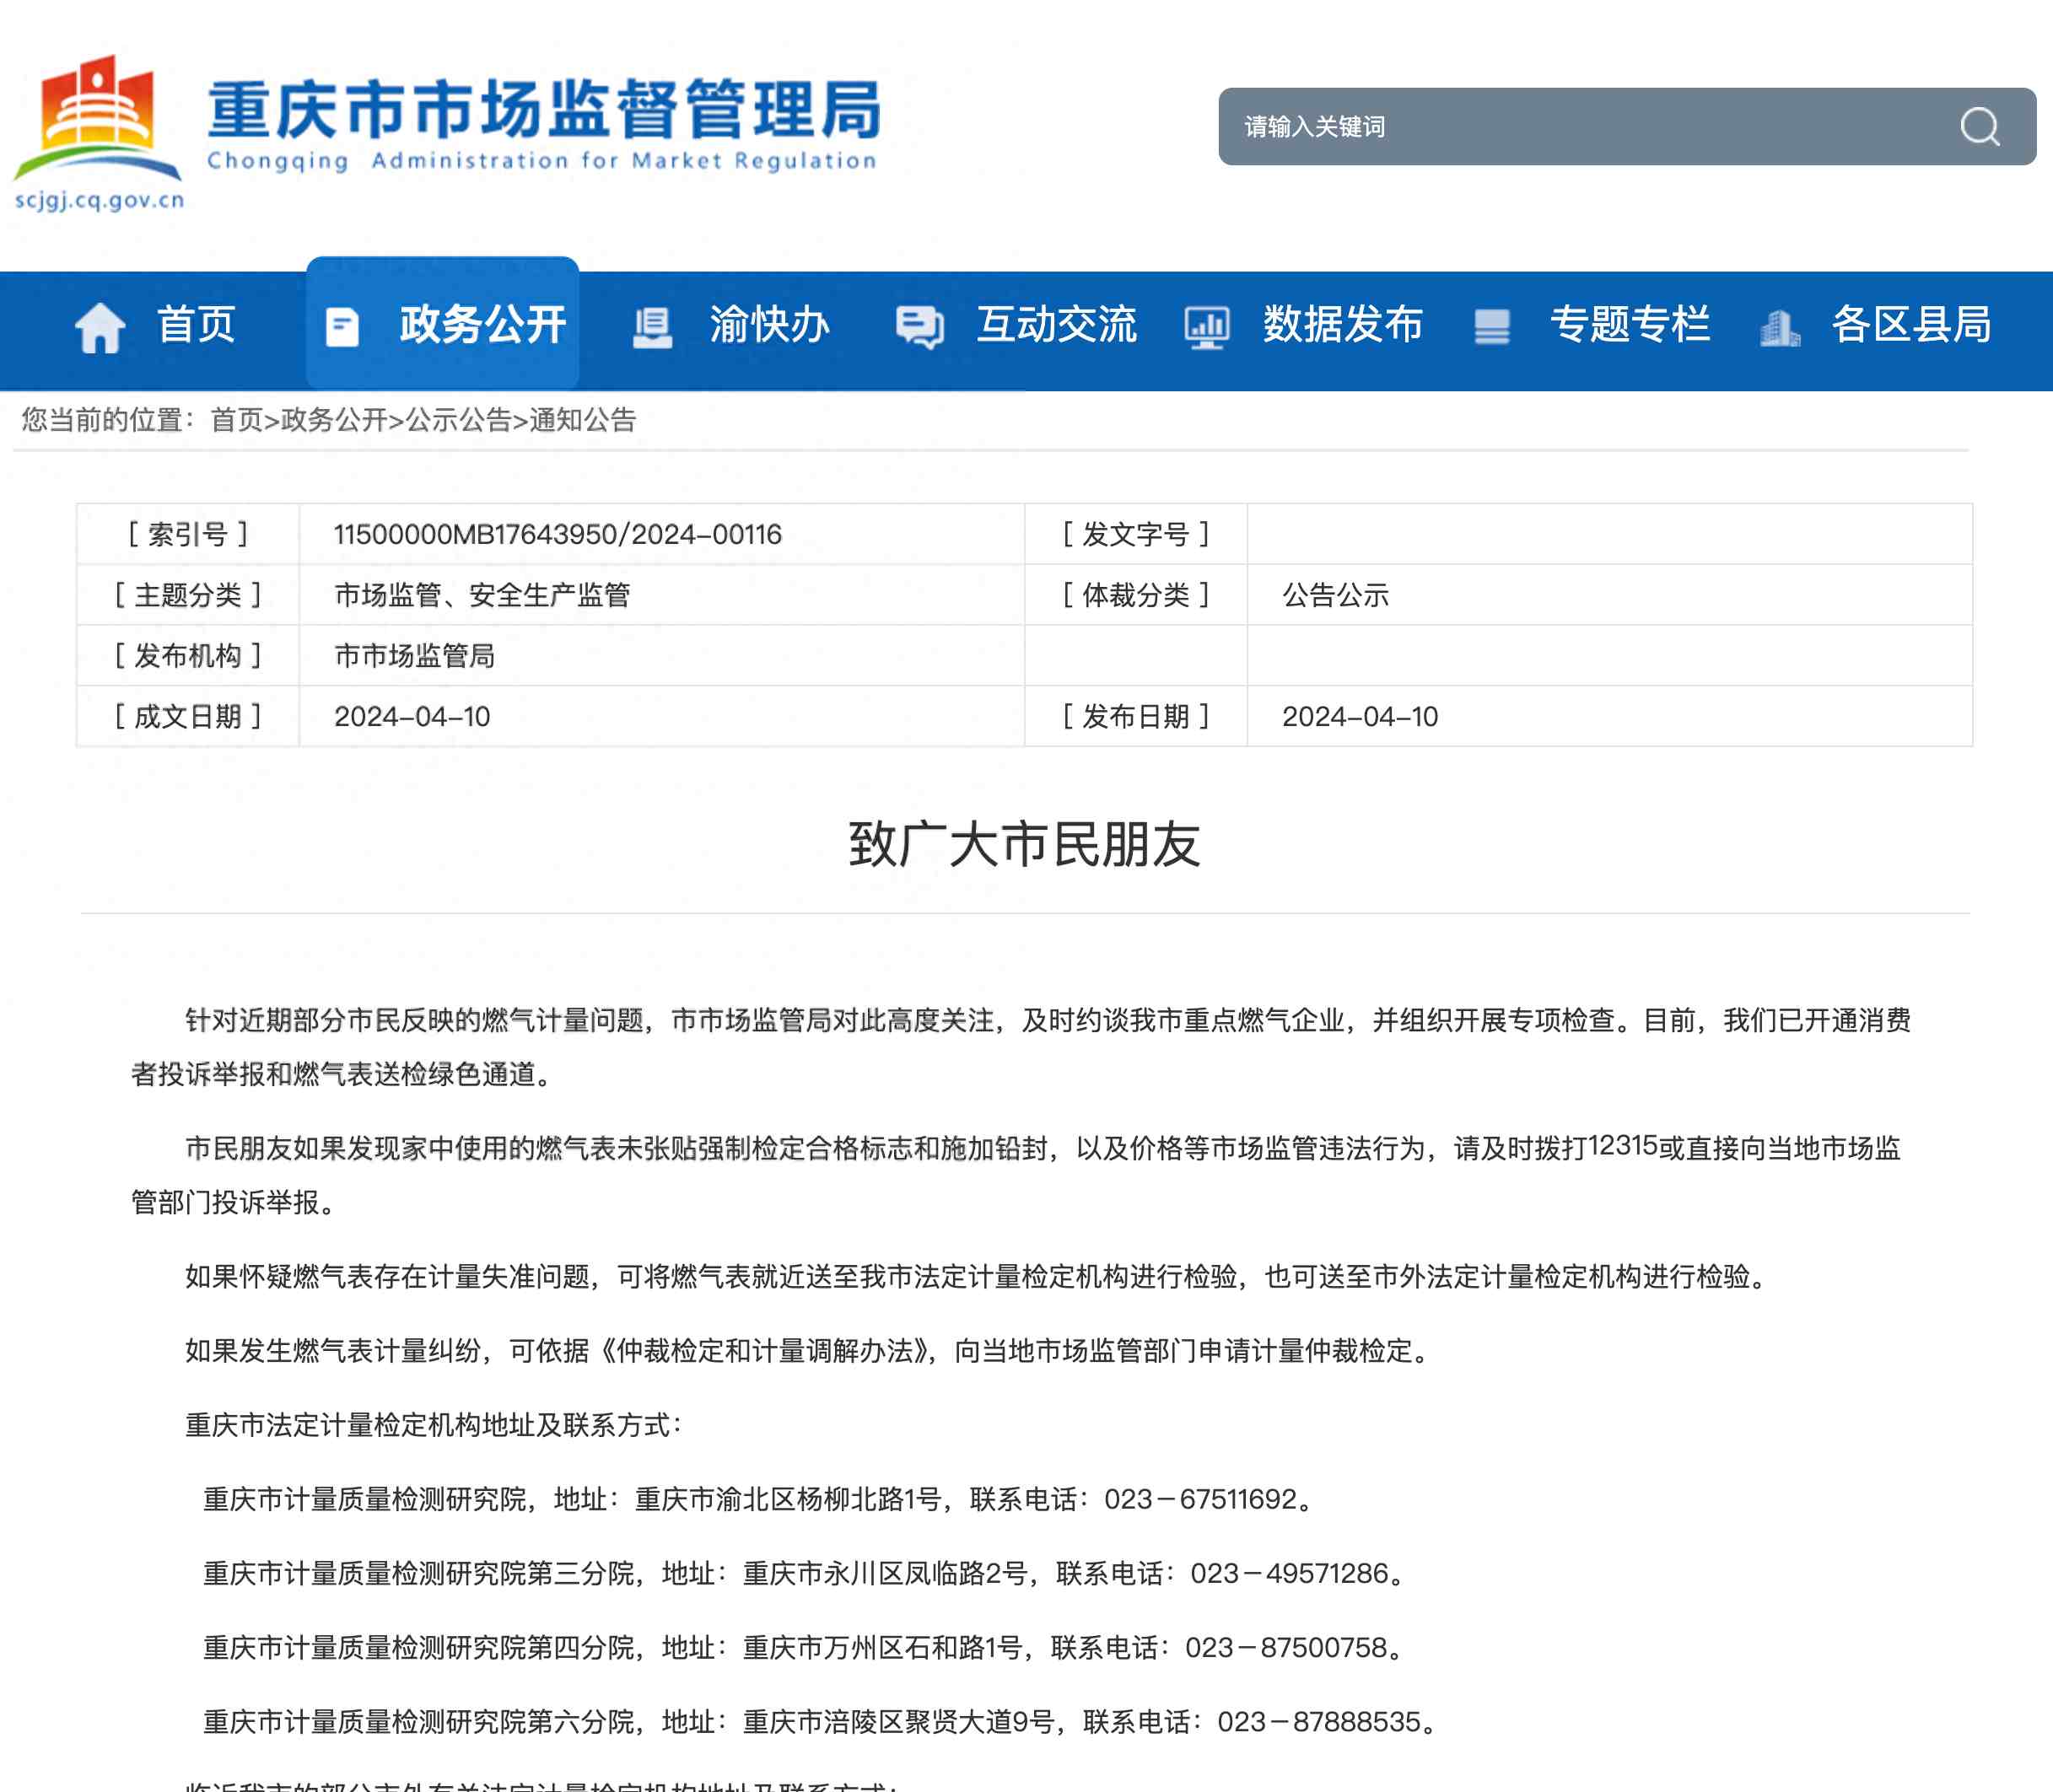Select the building icon next to 各区县局
The width and height of the screenshot is (2053, 1792).
[1779, 325]
